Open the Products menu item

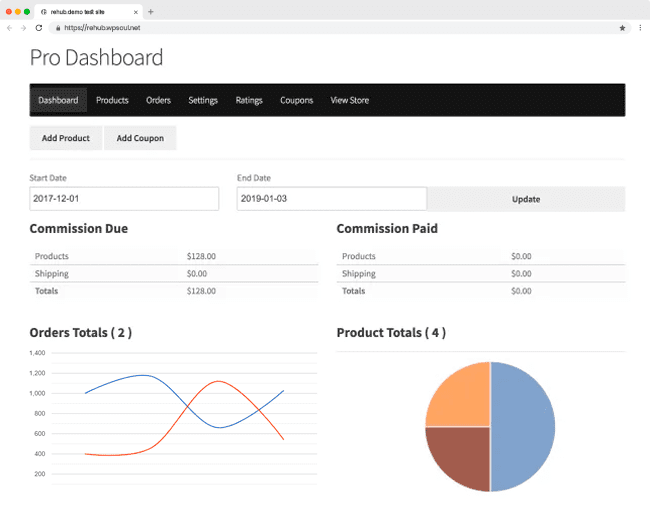coord(112,100)
